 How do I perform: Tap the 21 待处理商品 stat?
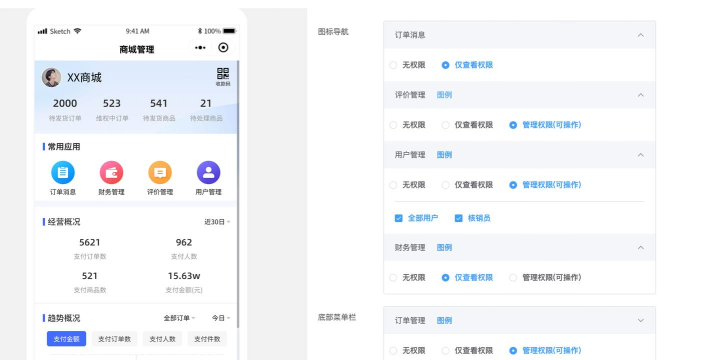coord(206,110)
